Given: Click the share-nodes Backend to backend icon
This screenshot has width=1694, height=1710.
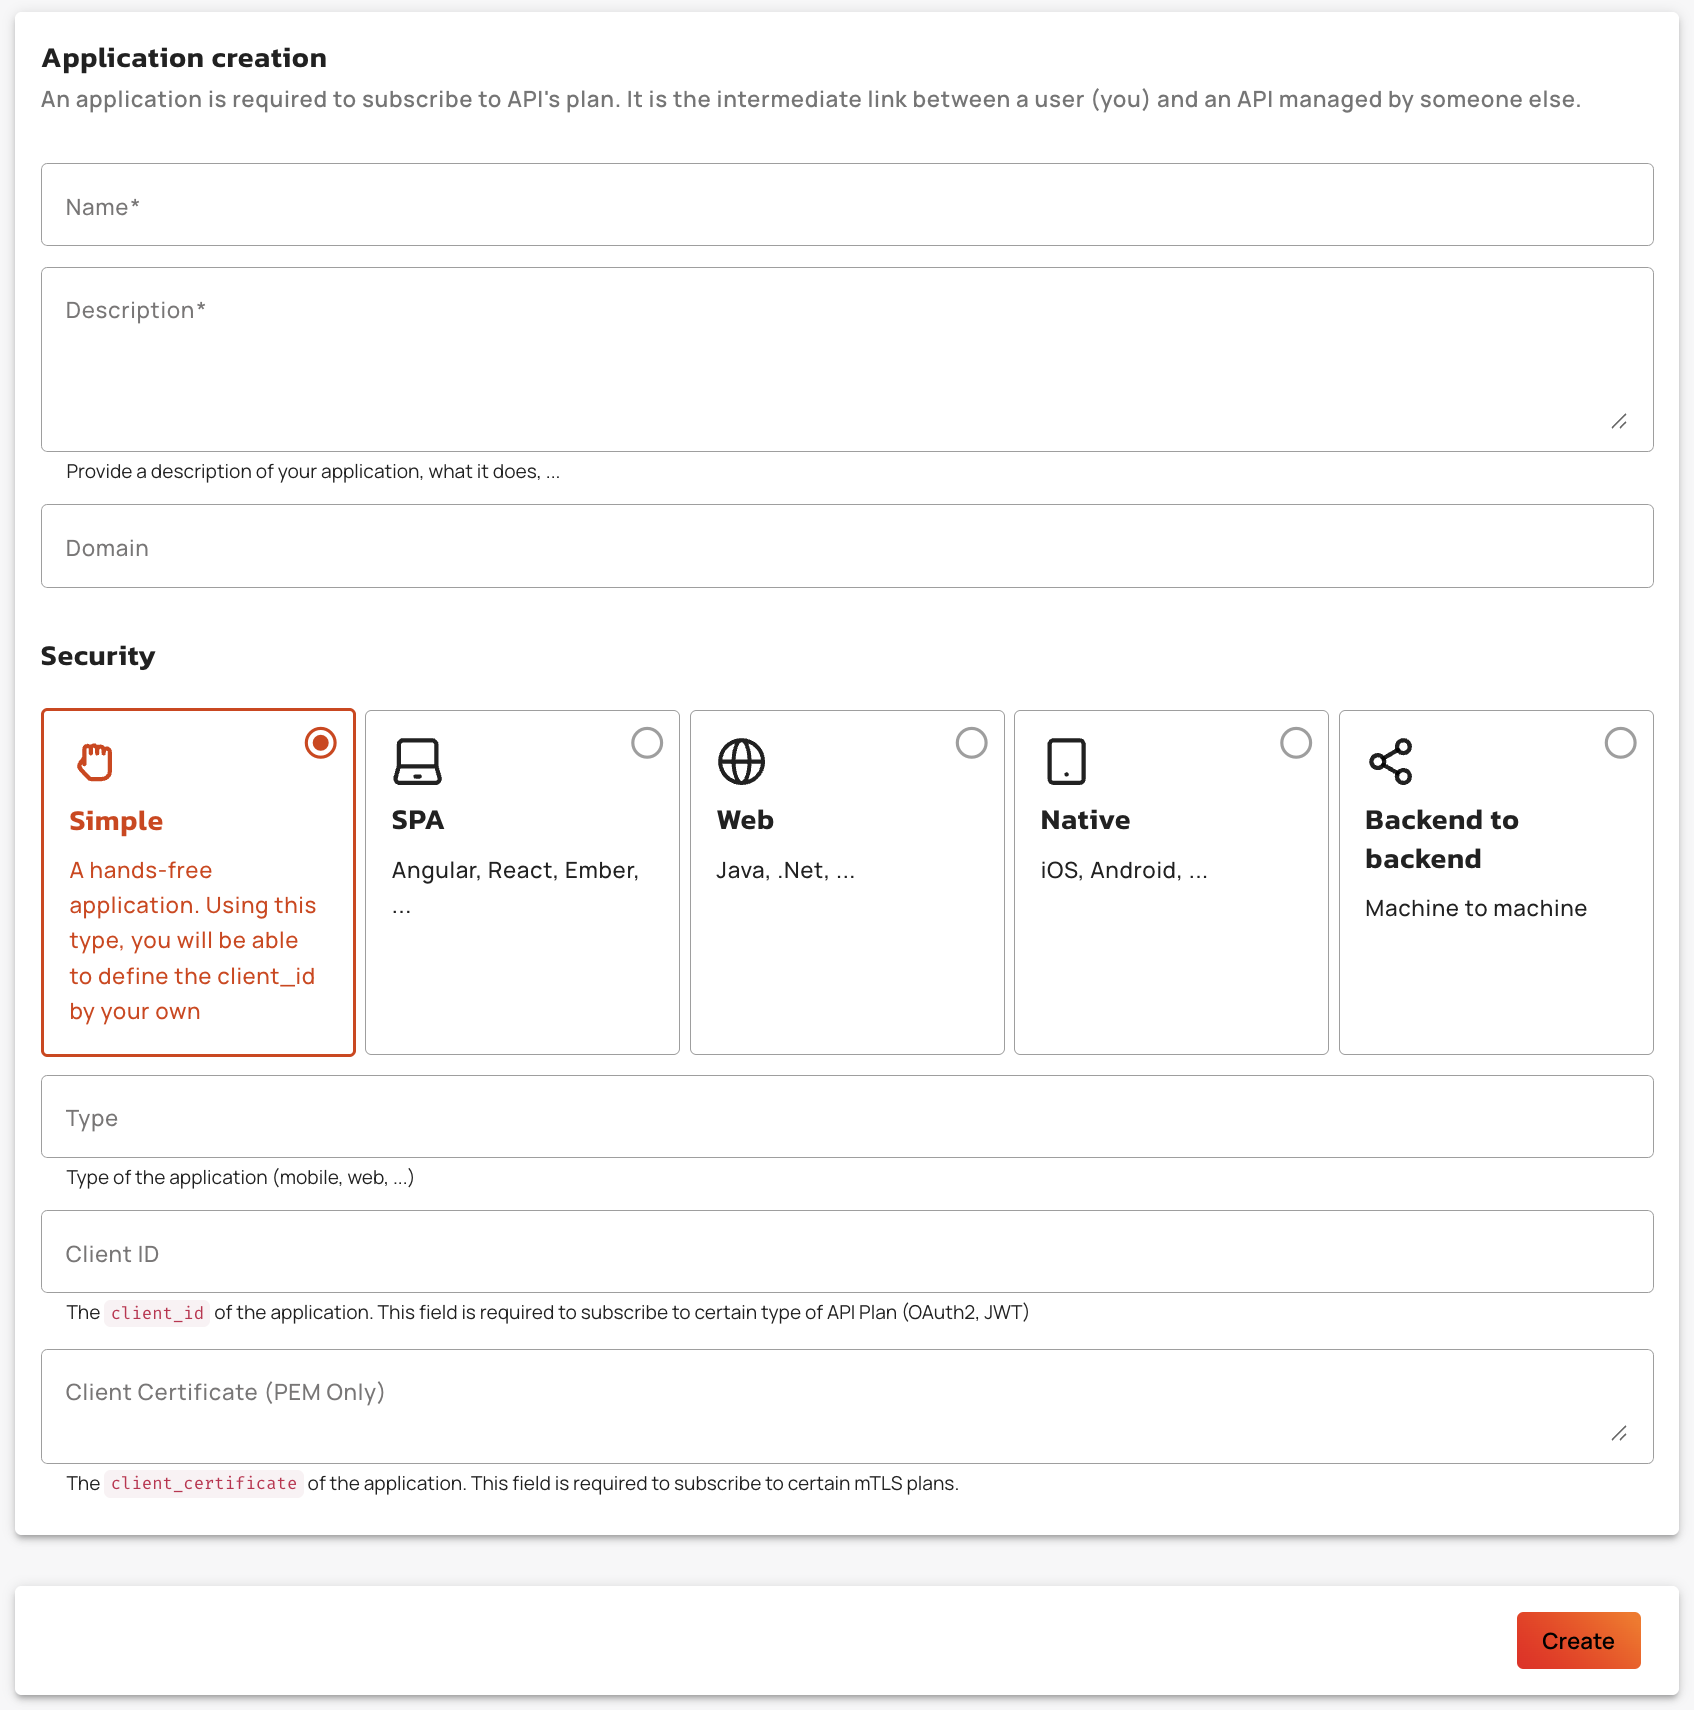Looking at the screenshot, I should tap(1390, 762).
